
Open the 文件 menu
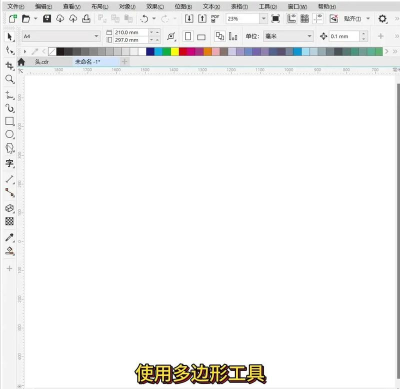tap(16, 6)
